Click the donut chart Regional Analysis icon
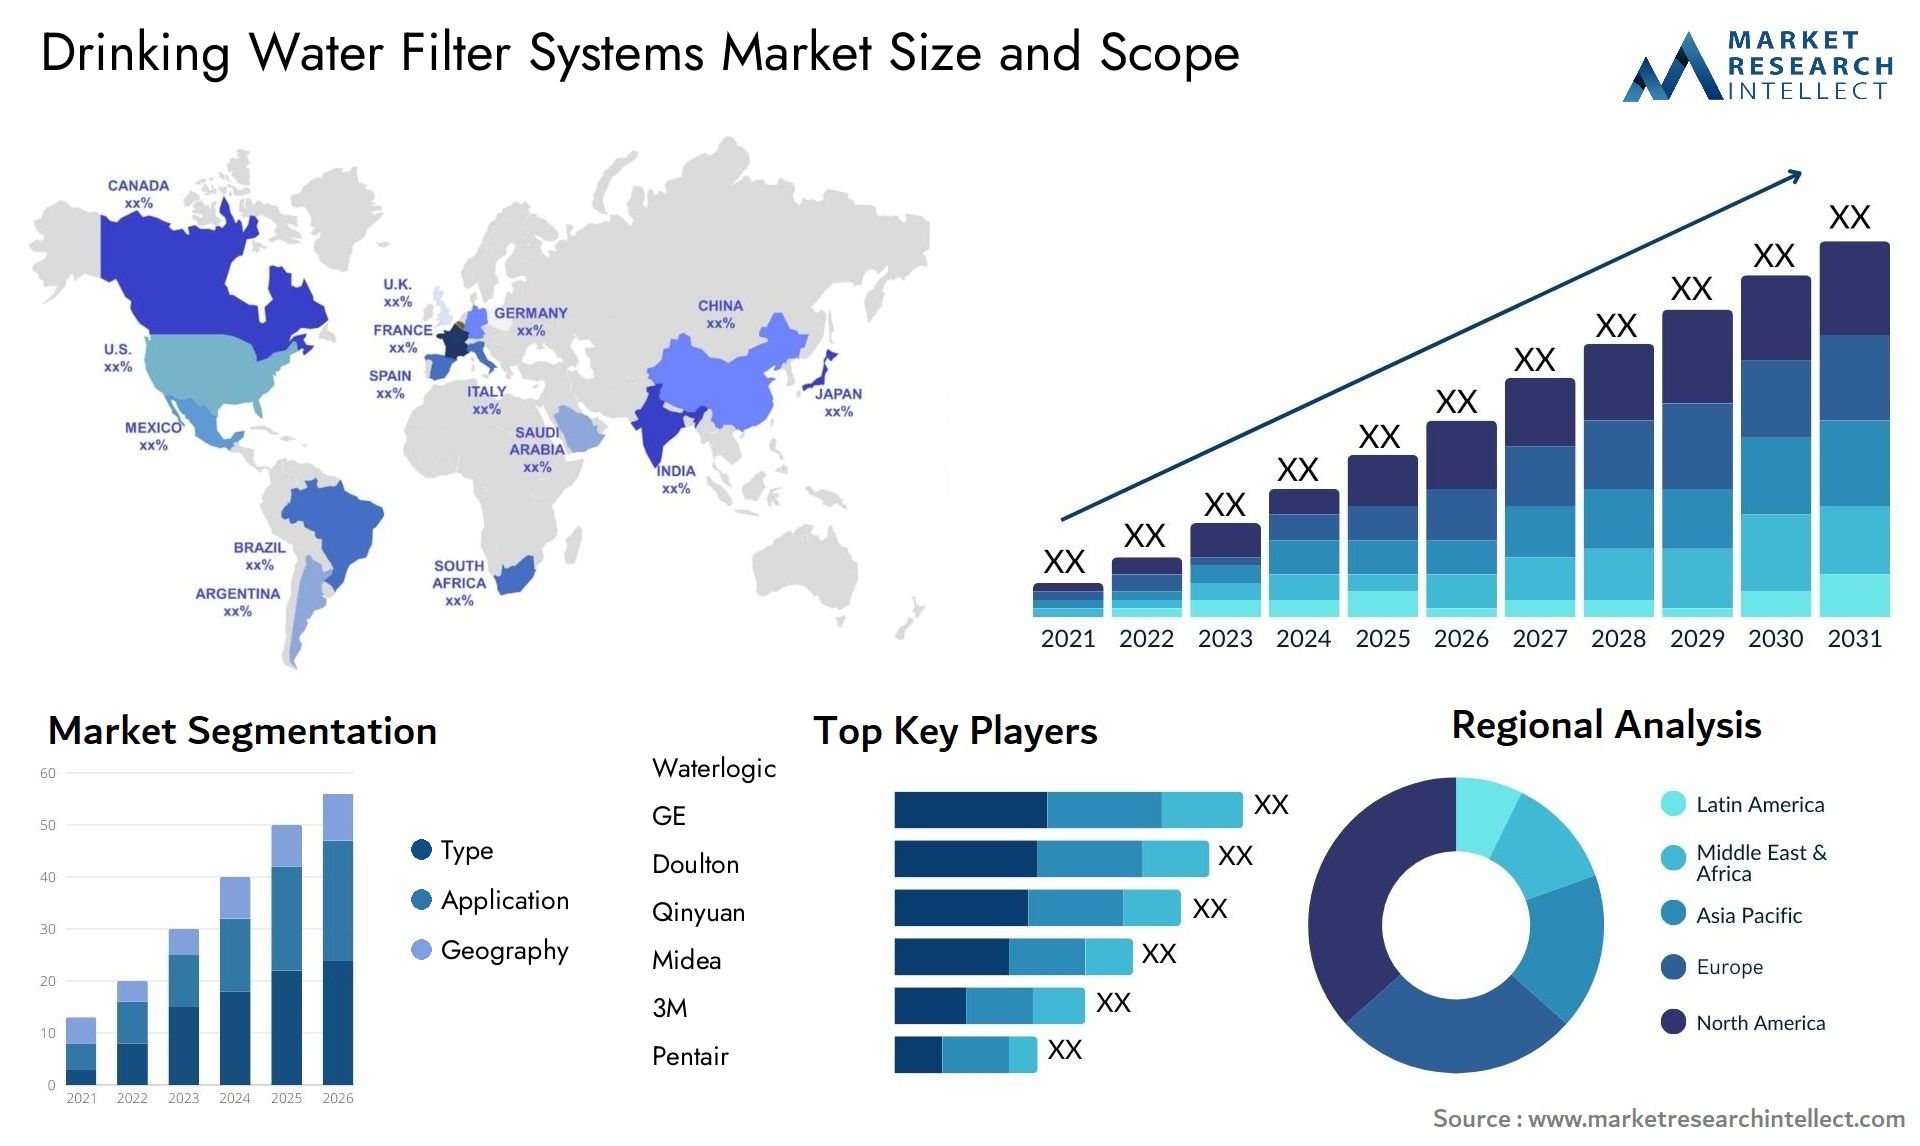Screen dimensions: 1920x1146 click(1452, 928)
